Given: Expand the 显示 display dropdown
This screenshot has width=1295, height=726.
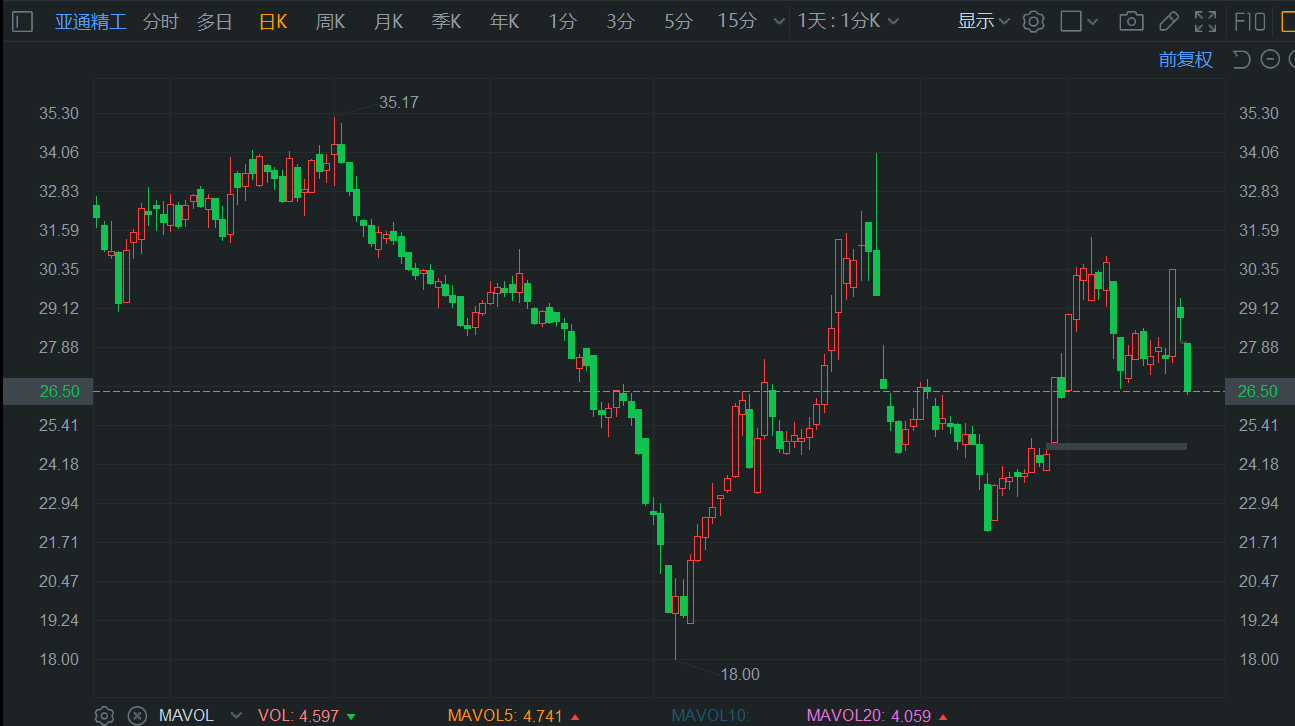Looking at the screenshot, I should pyautogui.click(x=983, y=21).
